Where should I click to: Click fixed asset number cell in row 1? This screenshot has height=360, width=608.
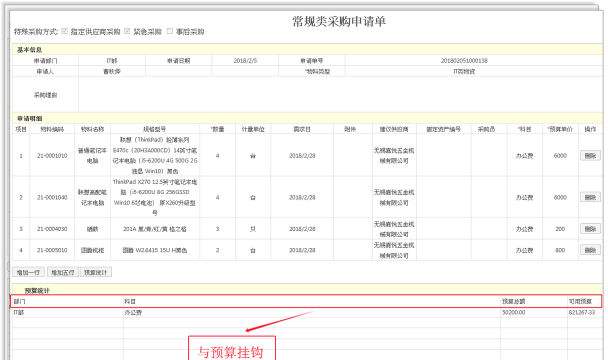[x=444, y=156]
